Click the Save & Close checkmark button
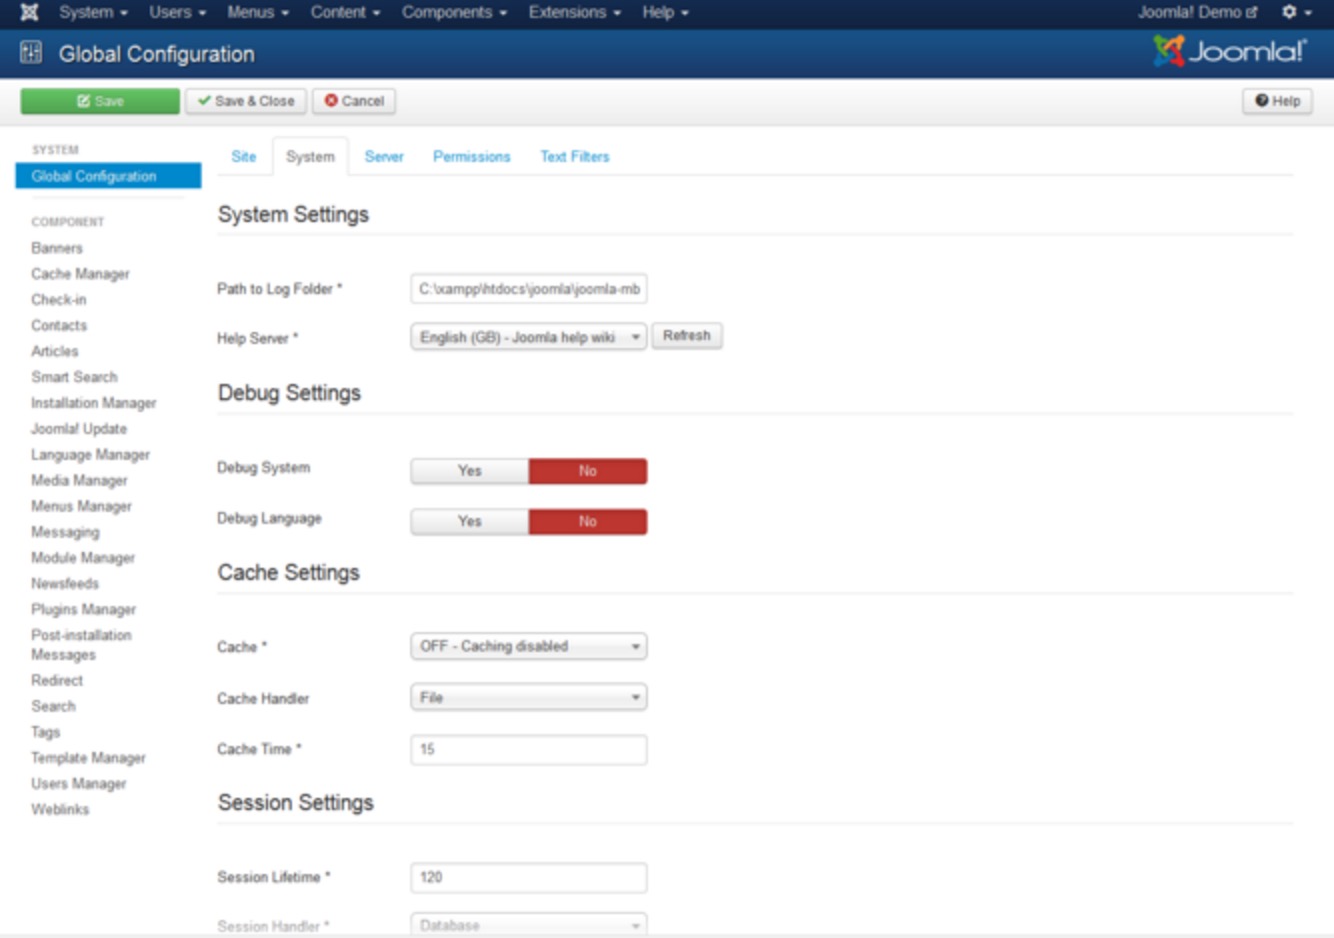 (x=245, y=101)
